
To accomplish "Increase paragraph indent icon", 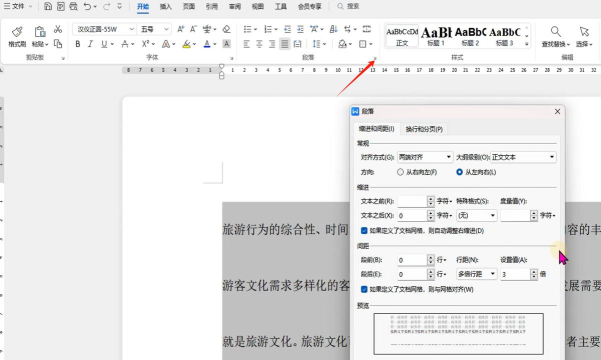I will tap(300, 29).
